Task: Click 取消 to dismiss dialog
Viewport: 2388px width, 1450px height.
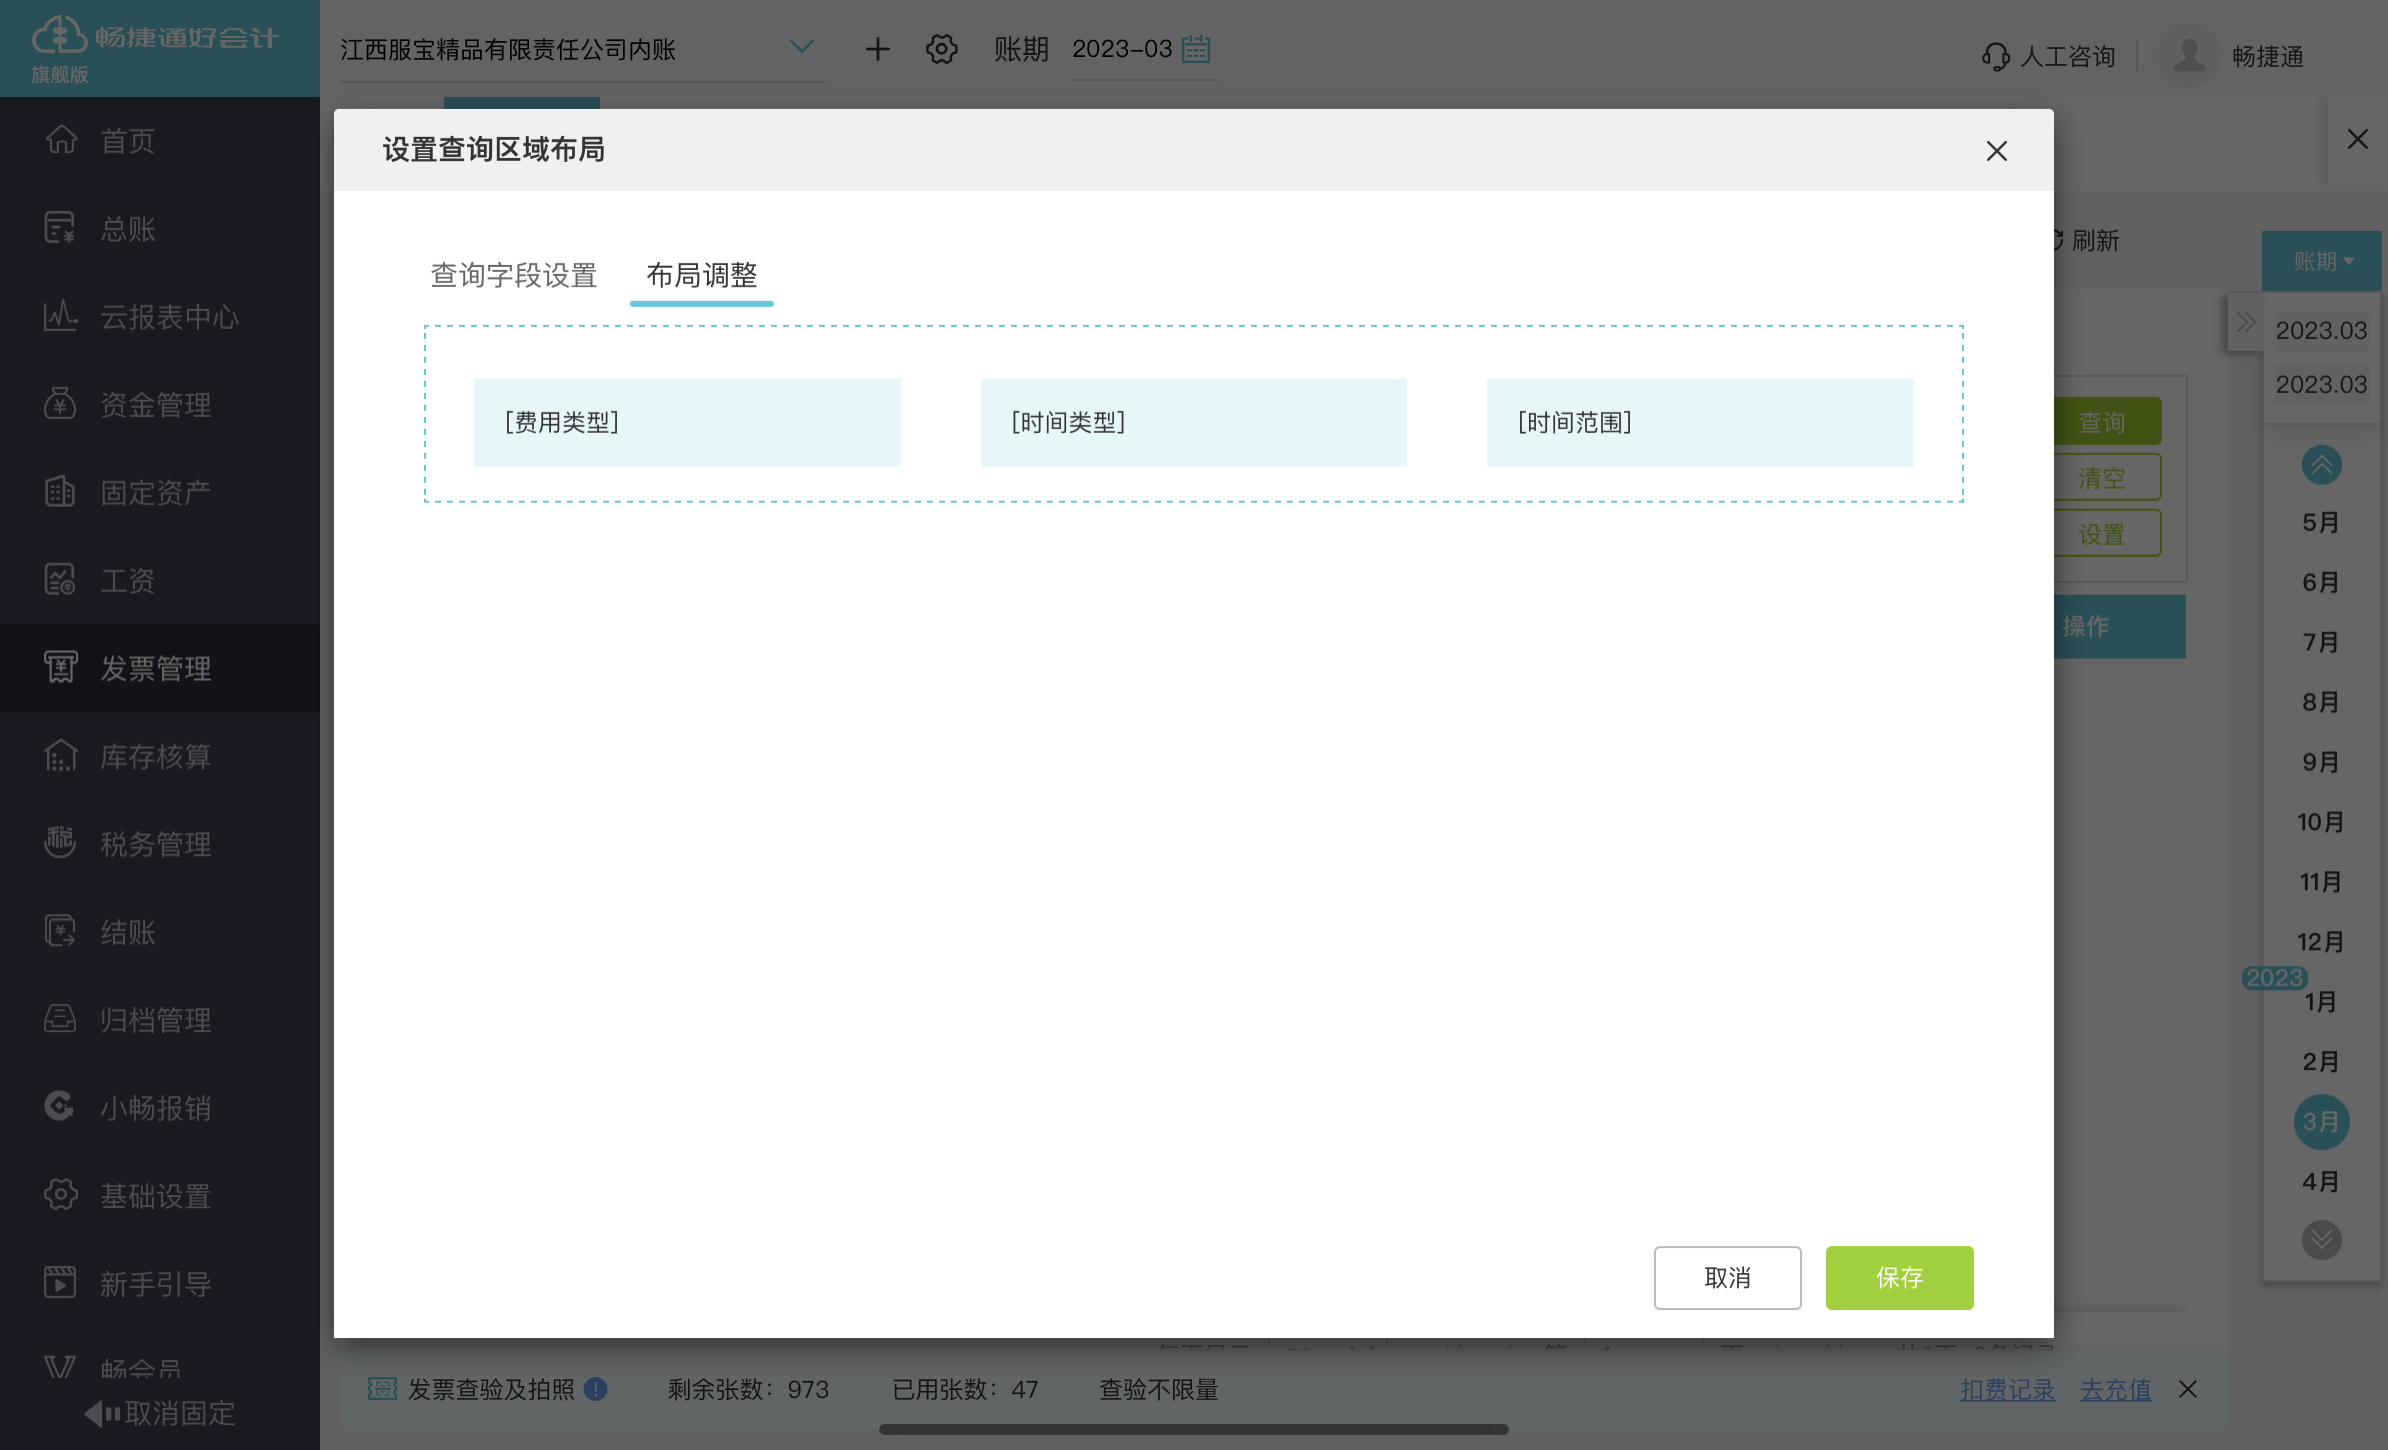Action: 1726,1278
